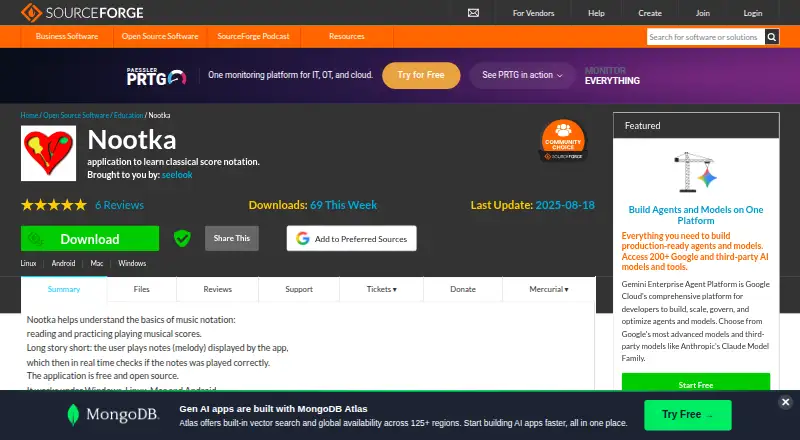Screen dimensions: 800x440
Task: Click the Share This button
Action: pyautogui.click(x=232, y=238)
